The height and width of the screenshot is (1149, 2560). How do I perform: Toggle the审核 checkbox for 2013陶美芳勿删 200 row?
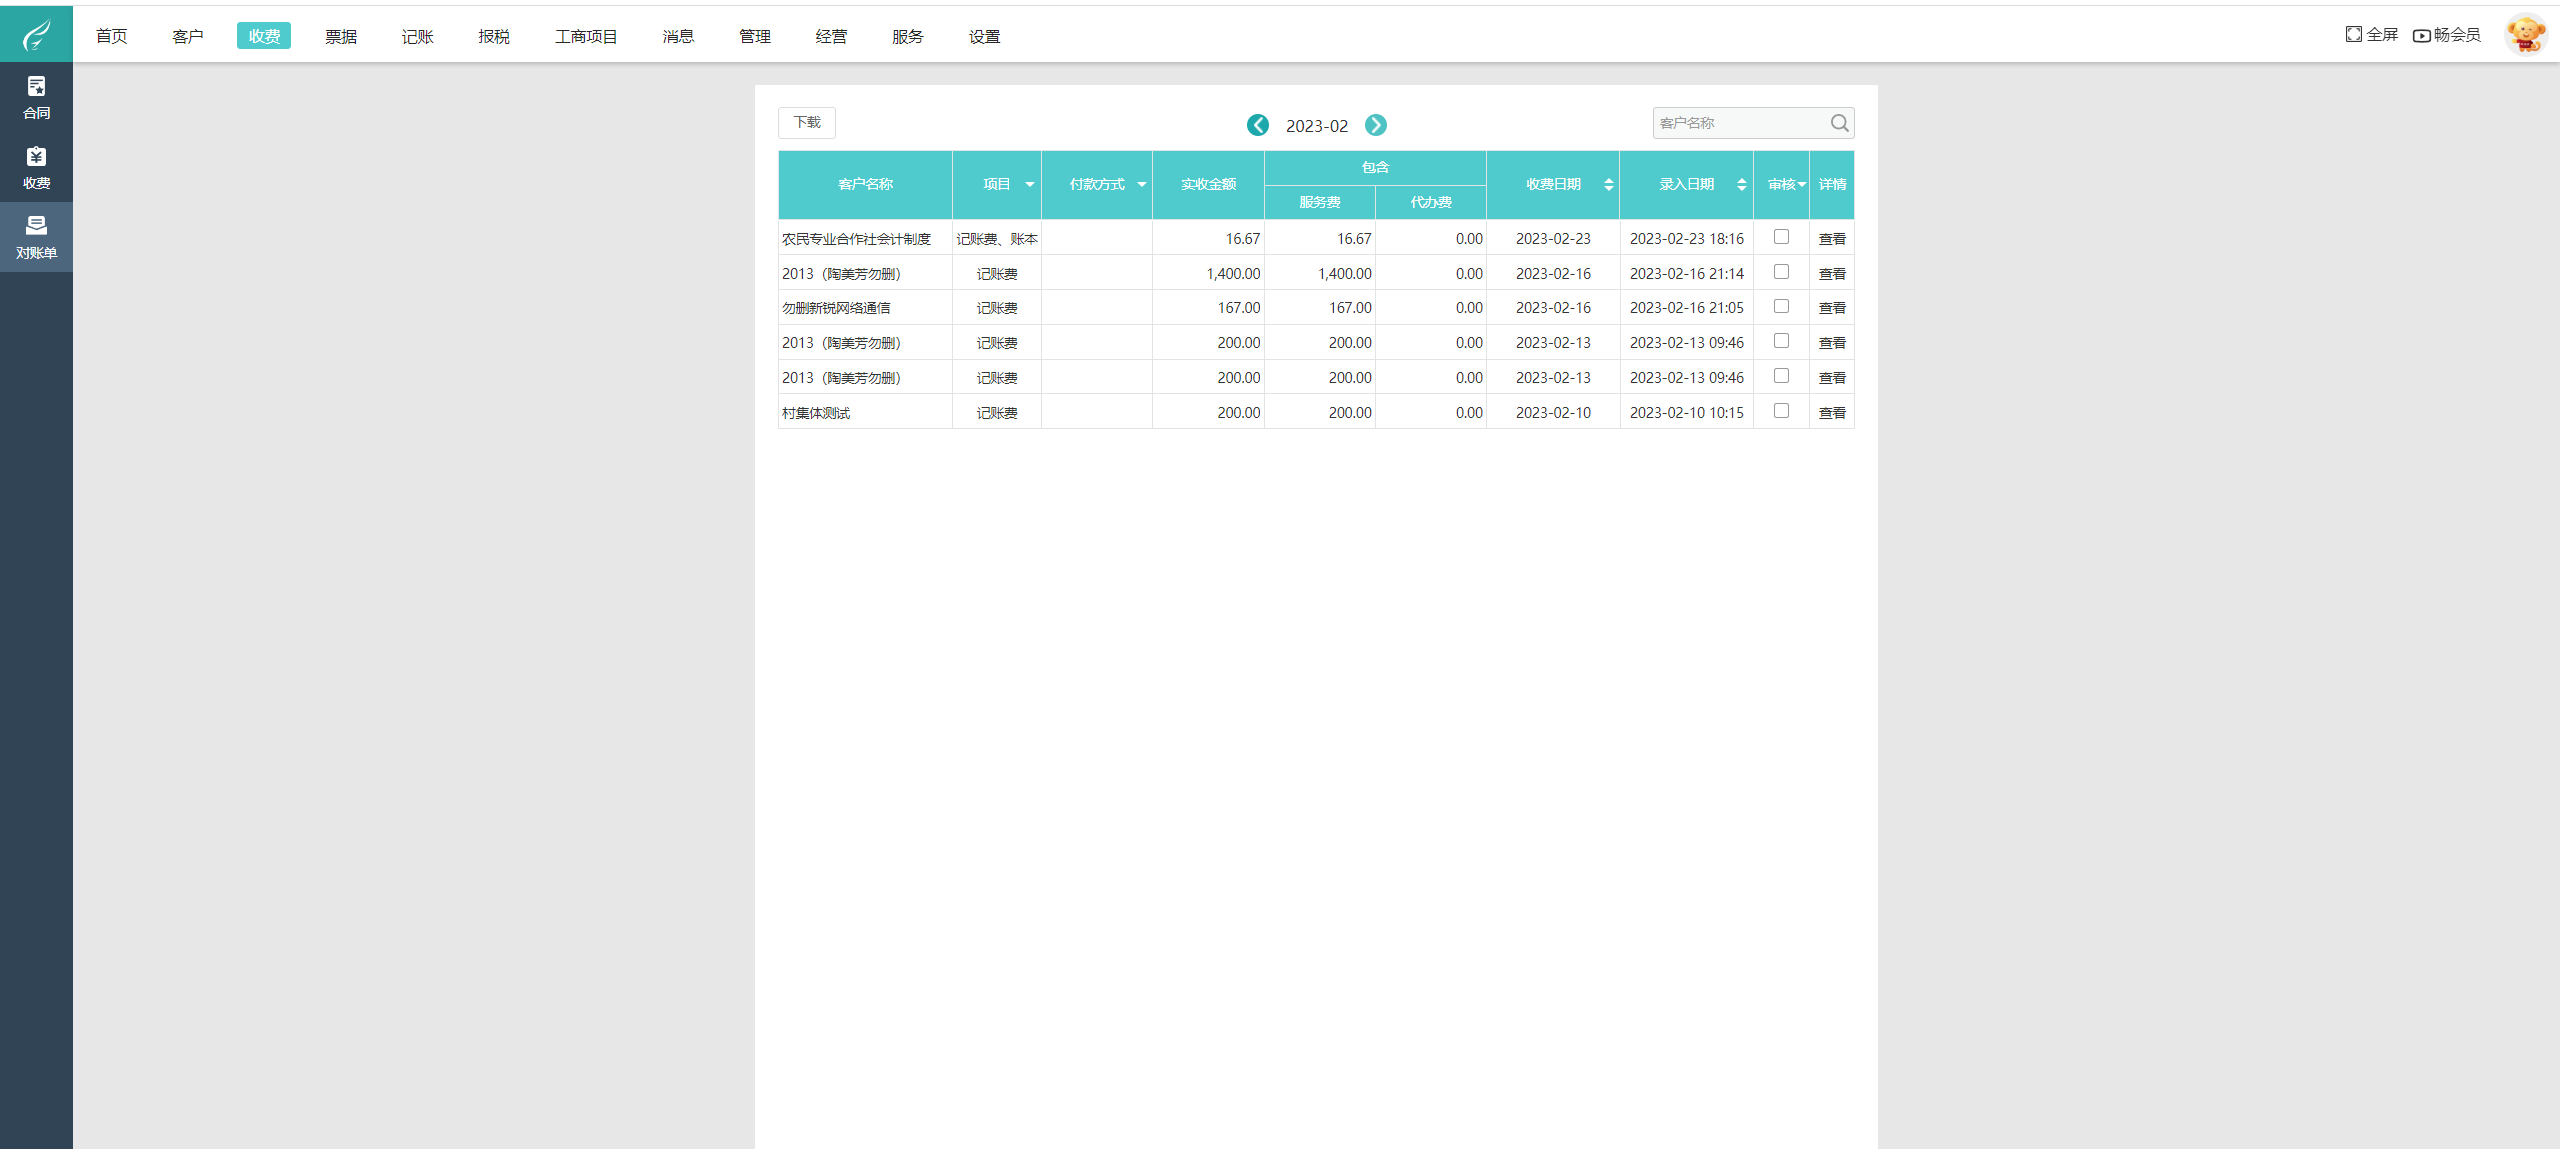[1781, 341]
